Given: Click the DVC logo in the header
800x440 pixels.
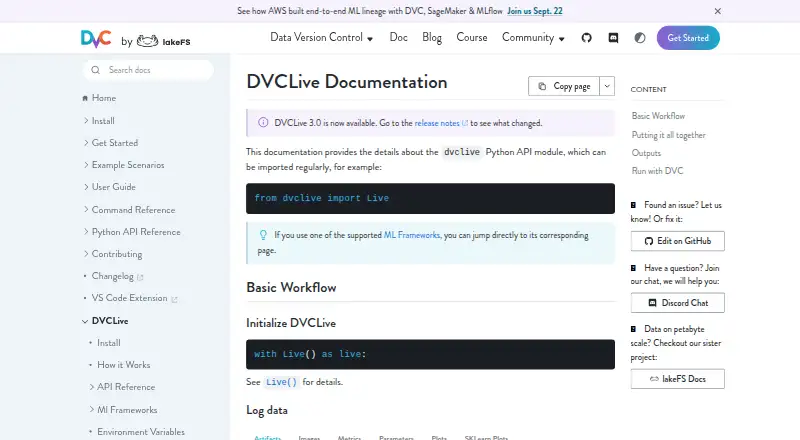Looking at the screenshot, I should (x=96, y=39).
